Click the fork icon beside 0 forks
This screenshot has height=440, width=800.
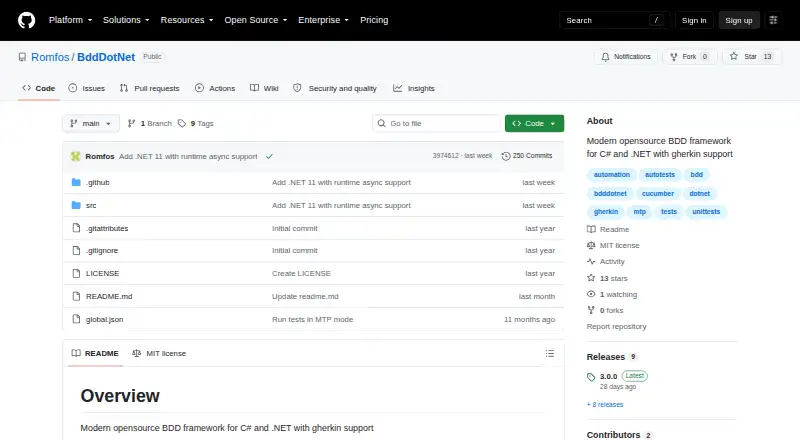591,310
